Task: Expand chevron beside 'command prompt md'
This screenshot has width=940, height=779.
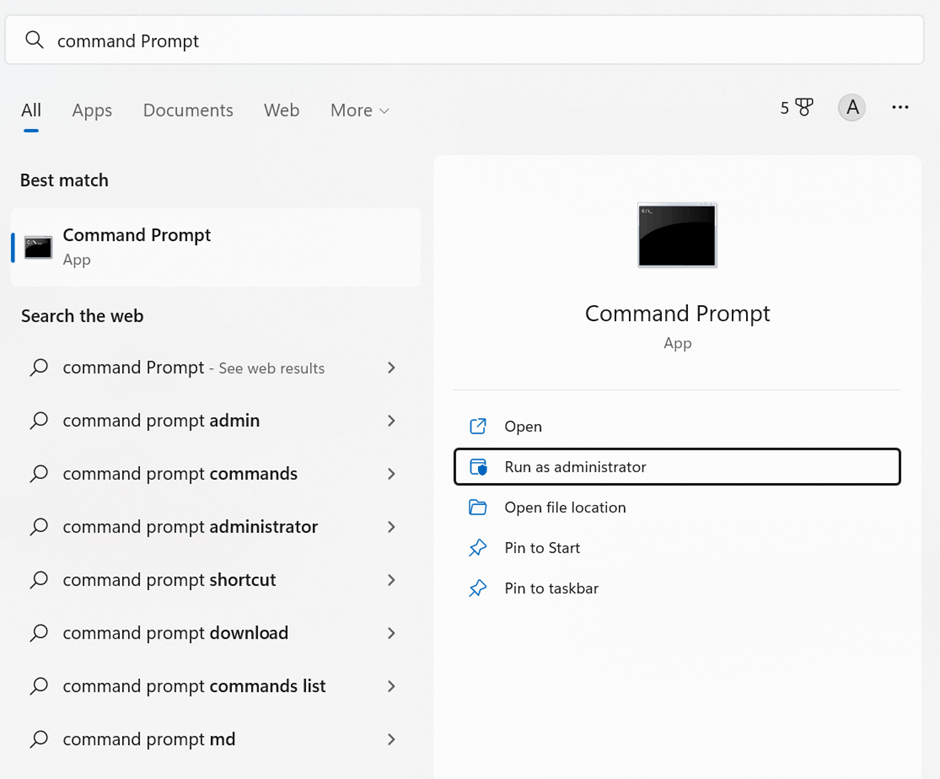Action: [x=391, y=739]
